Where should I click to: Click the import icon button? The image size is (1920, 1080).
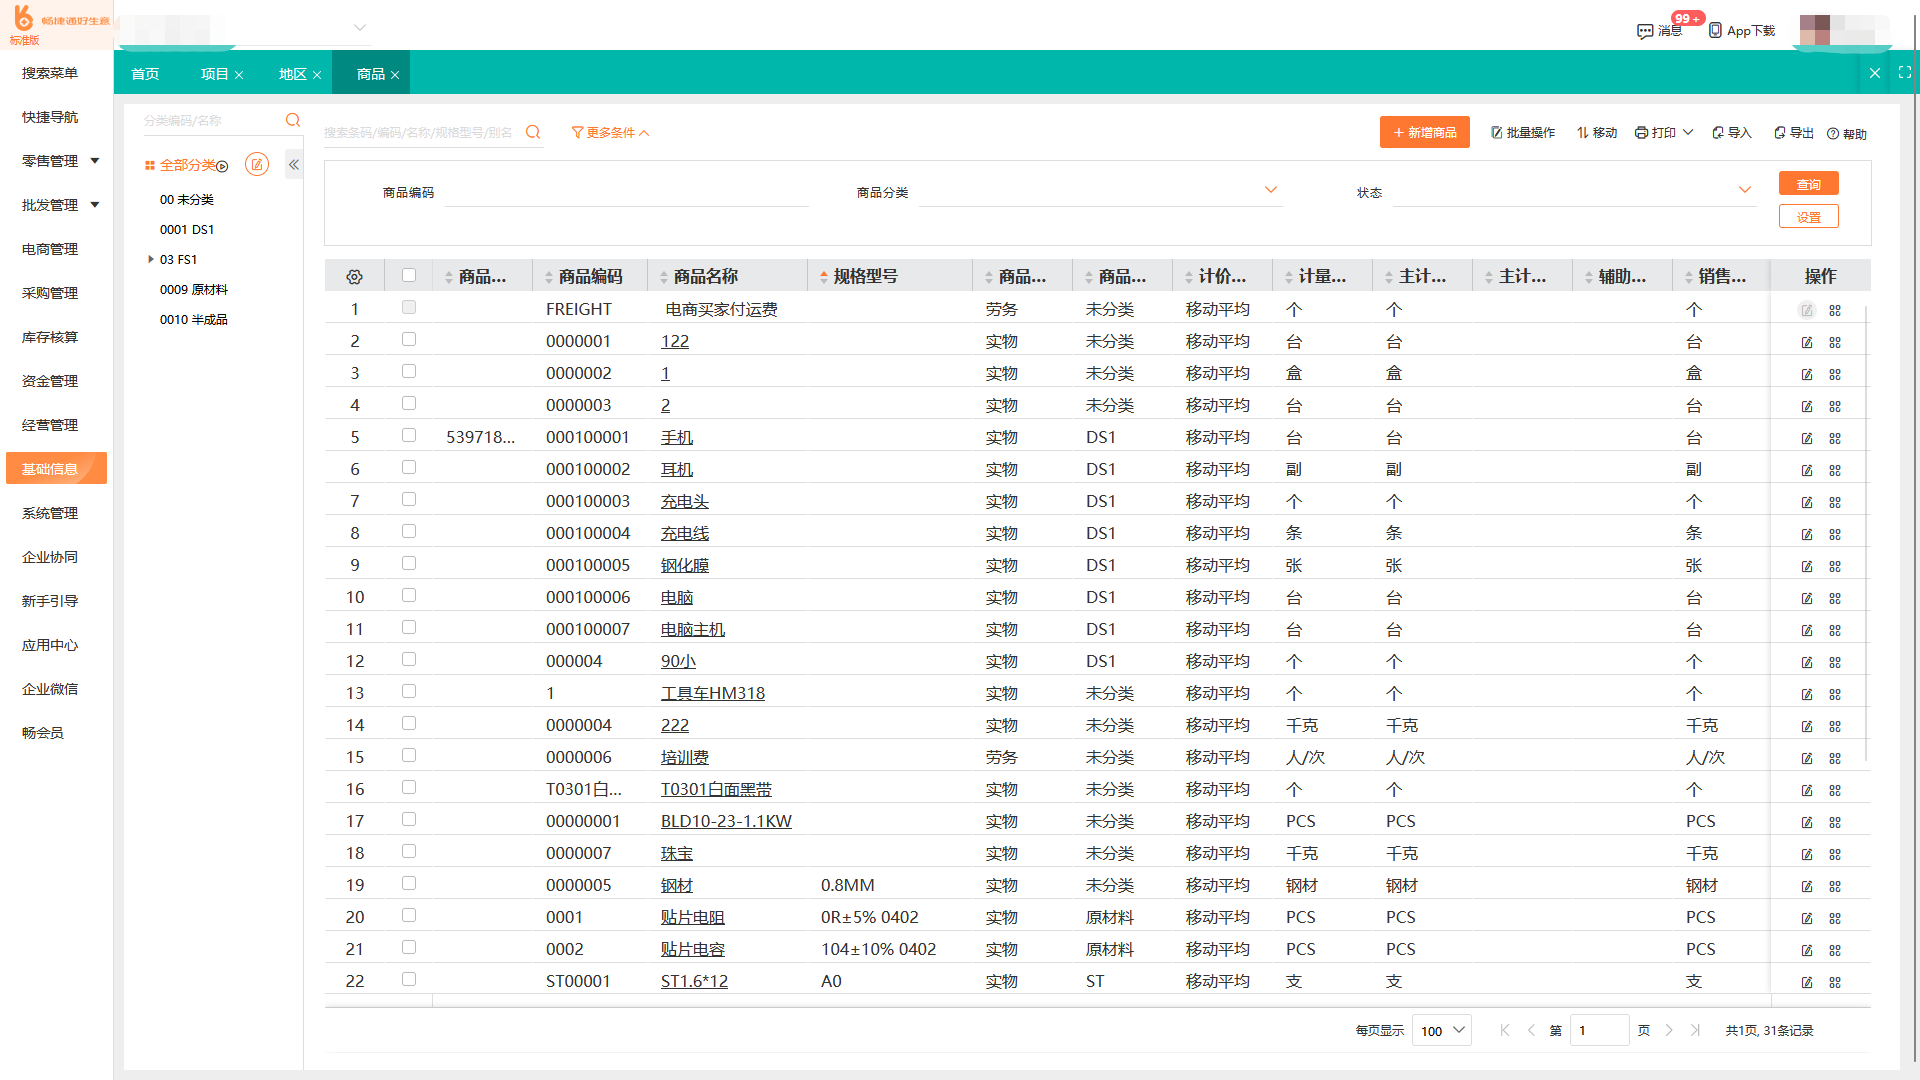1731,131
